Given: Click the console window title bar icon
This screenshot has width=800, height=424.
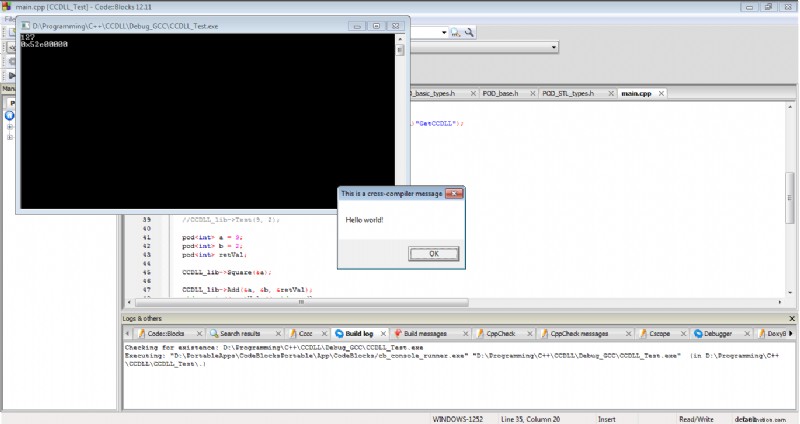Looking at the screenshot, I should tap(25, 23).
